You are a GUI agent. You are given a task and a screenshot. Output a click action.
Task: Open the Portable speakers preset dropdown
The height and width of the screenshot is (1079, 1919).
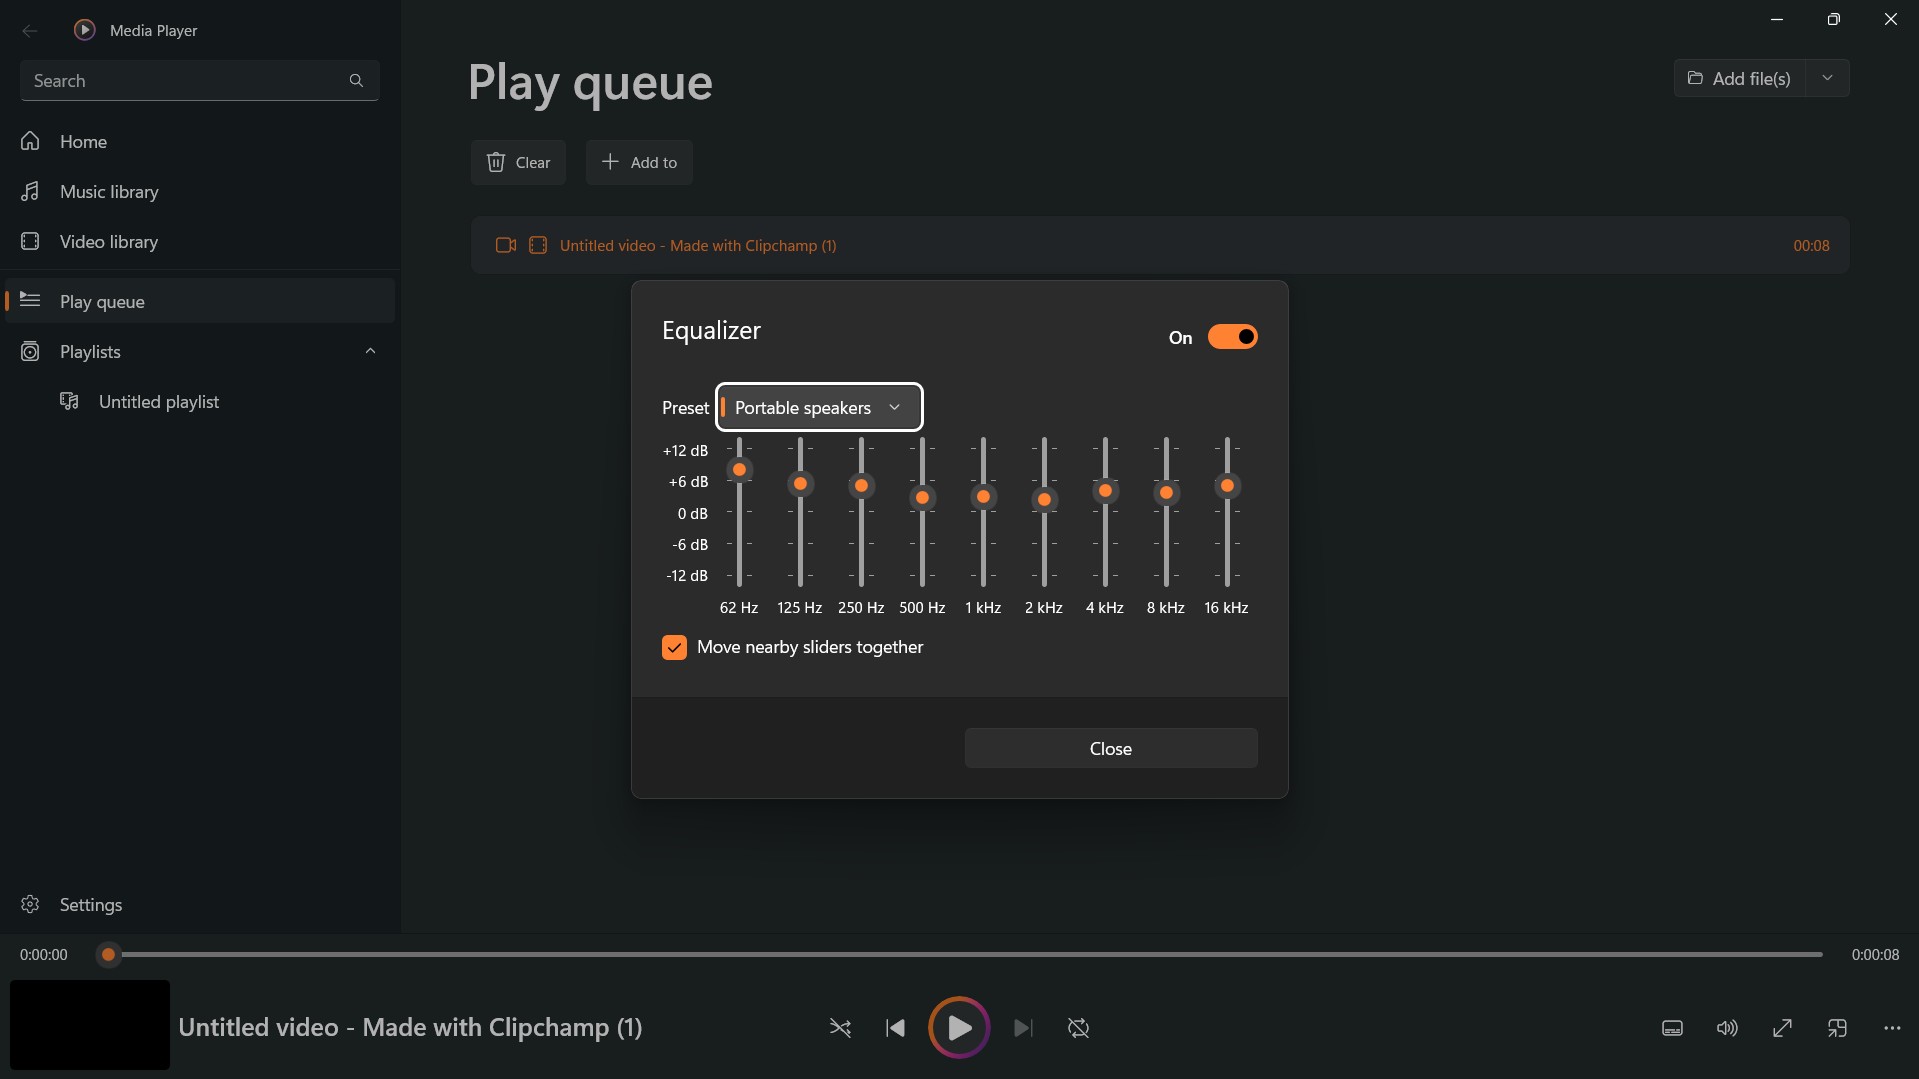pos(819,408)
